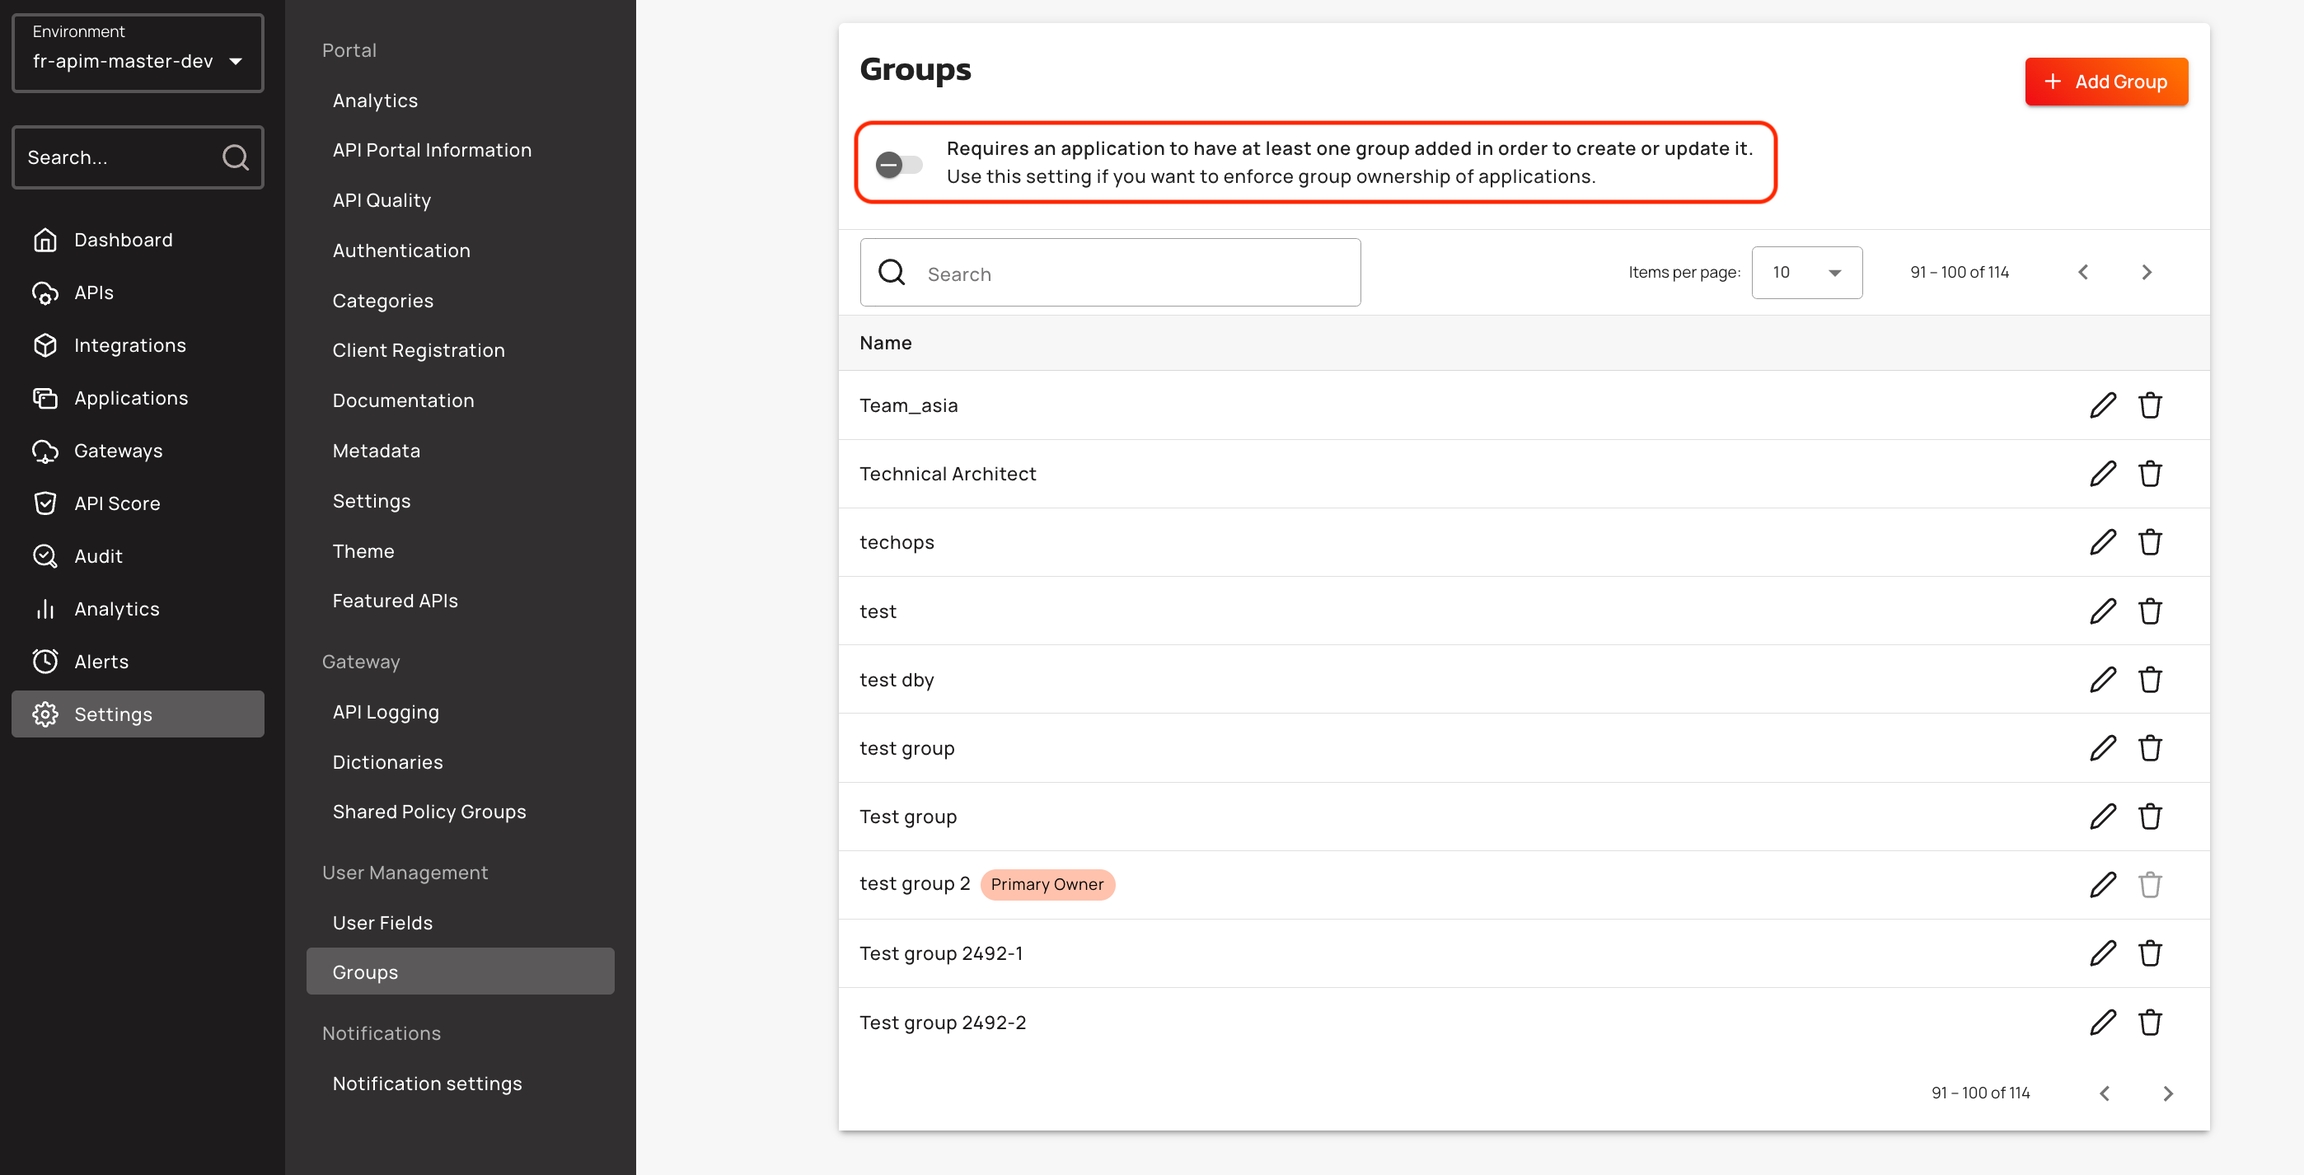Screen dimensions: 2304x1175
Task: Go to previous page using bottom chevron
Action: [2105, 1093]
